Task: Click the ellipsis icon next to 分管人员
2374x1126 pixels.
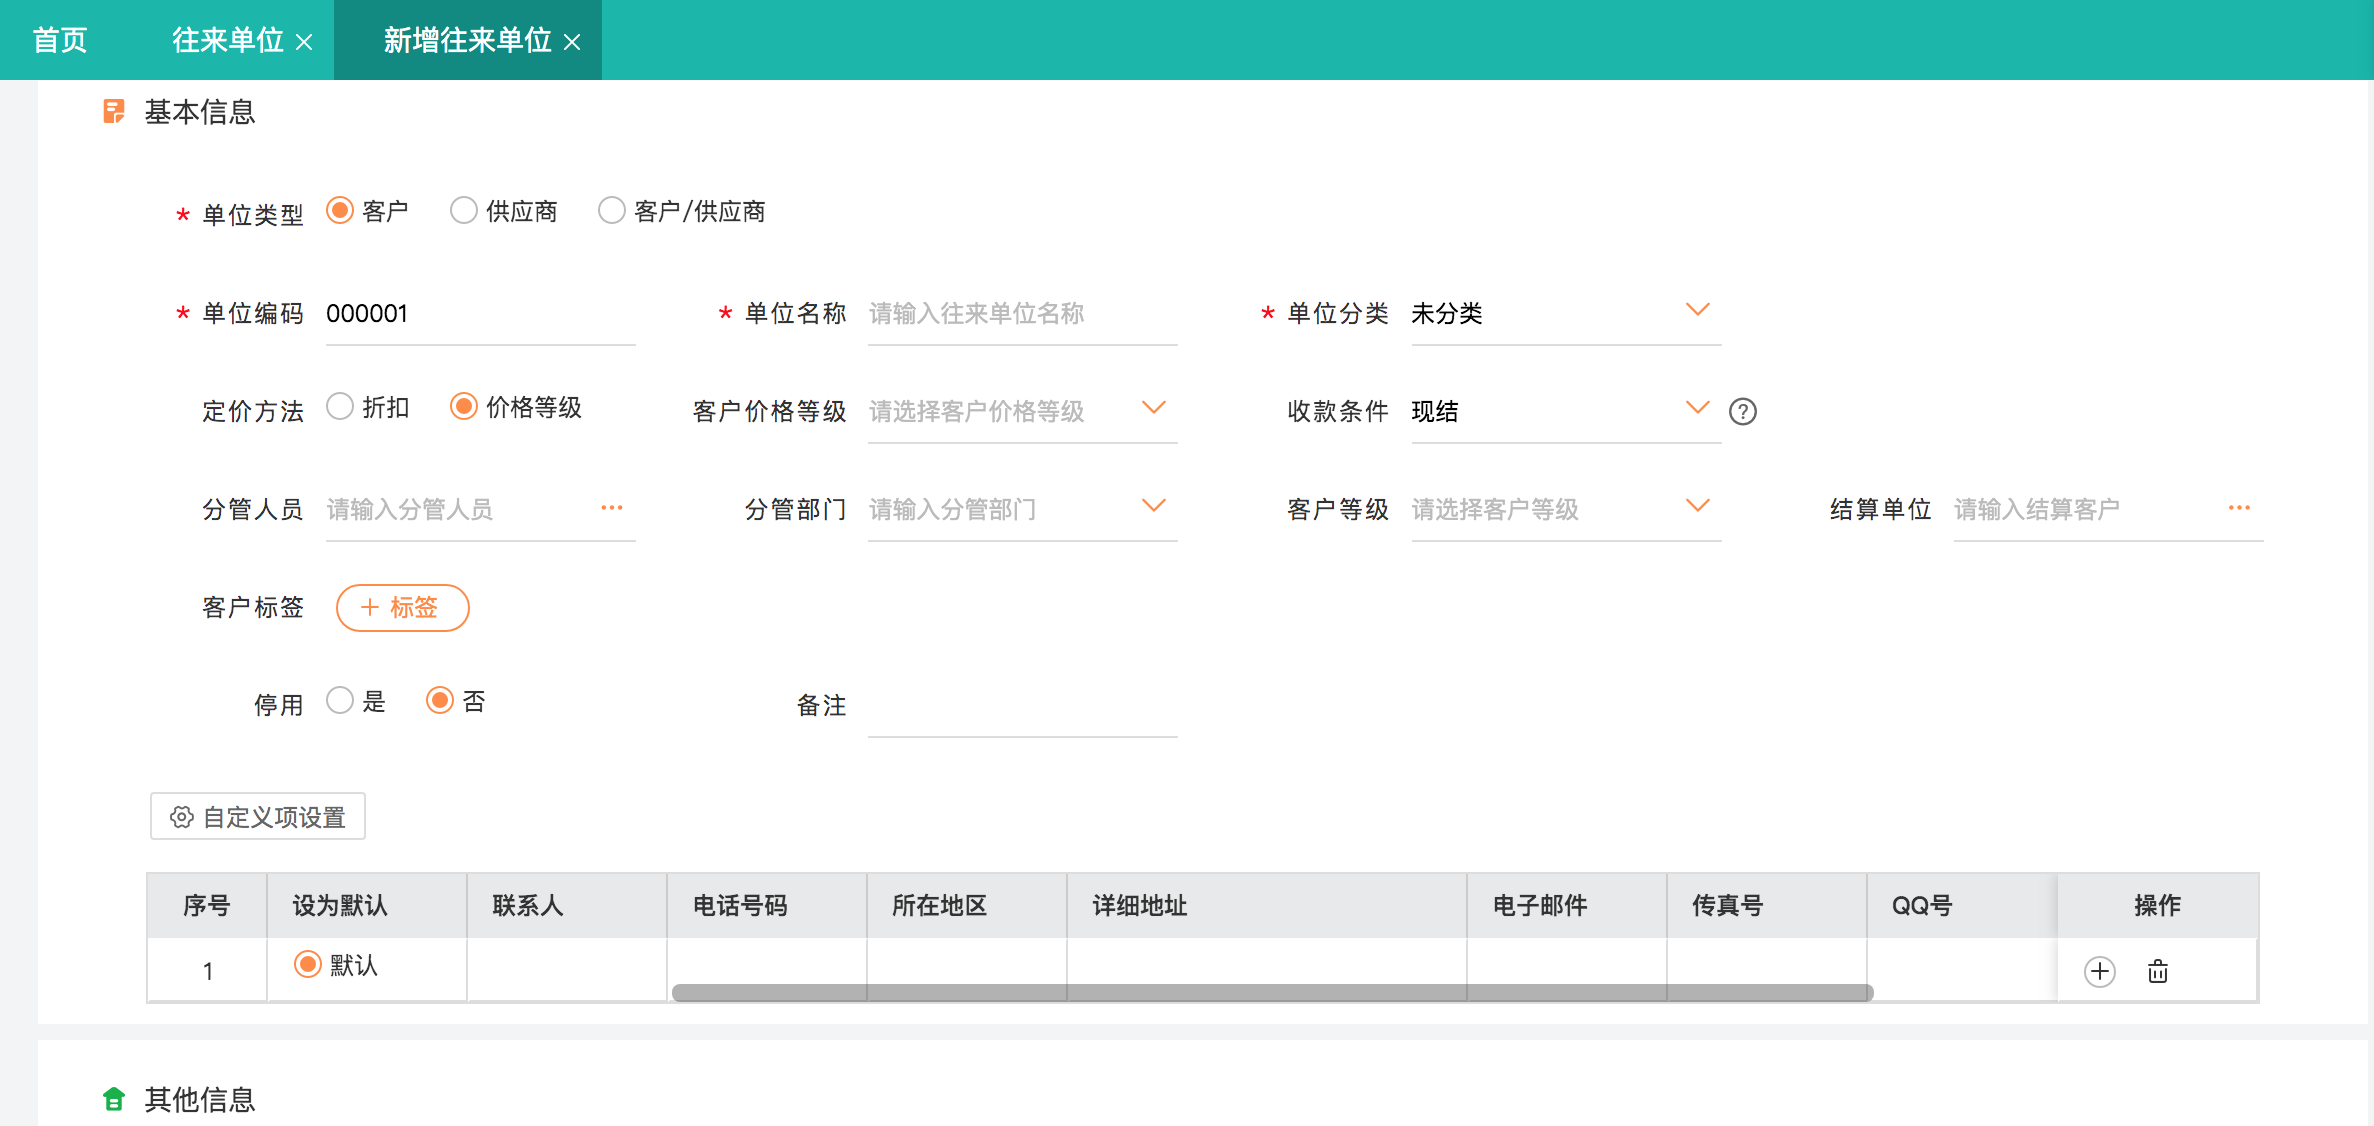Action: 613,509
